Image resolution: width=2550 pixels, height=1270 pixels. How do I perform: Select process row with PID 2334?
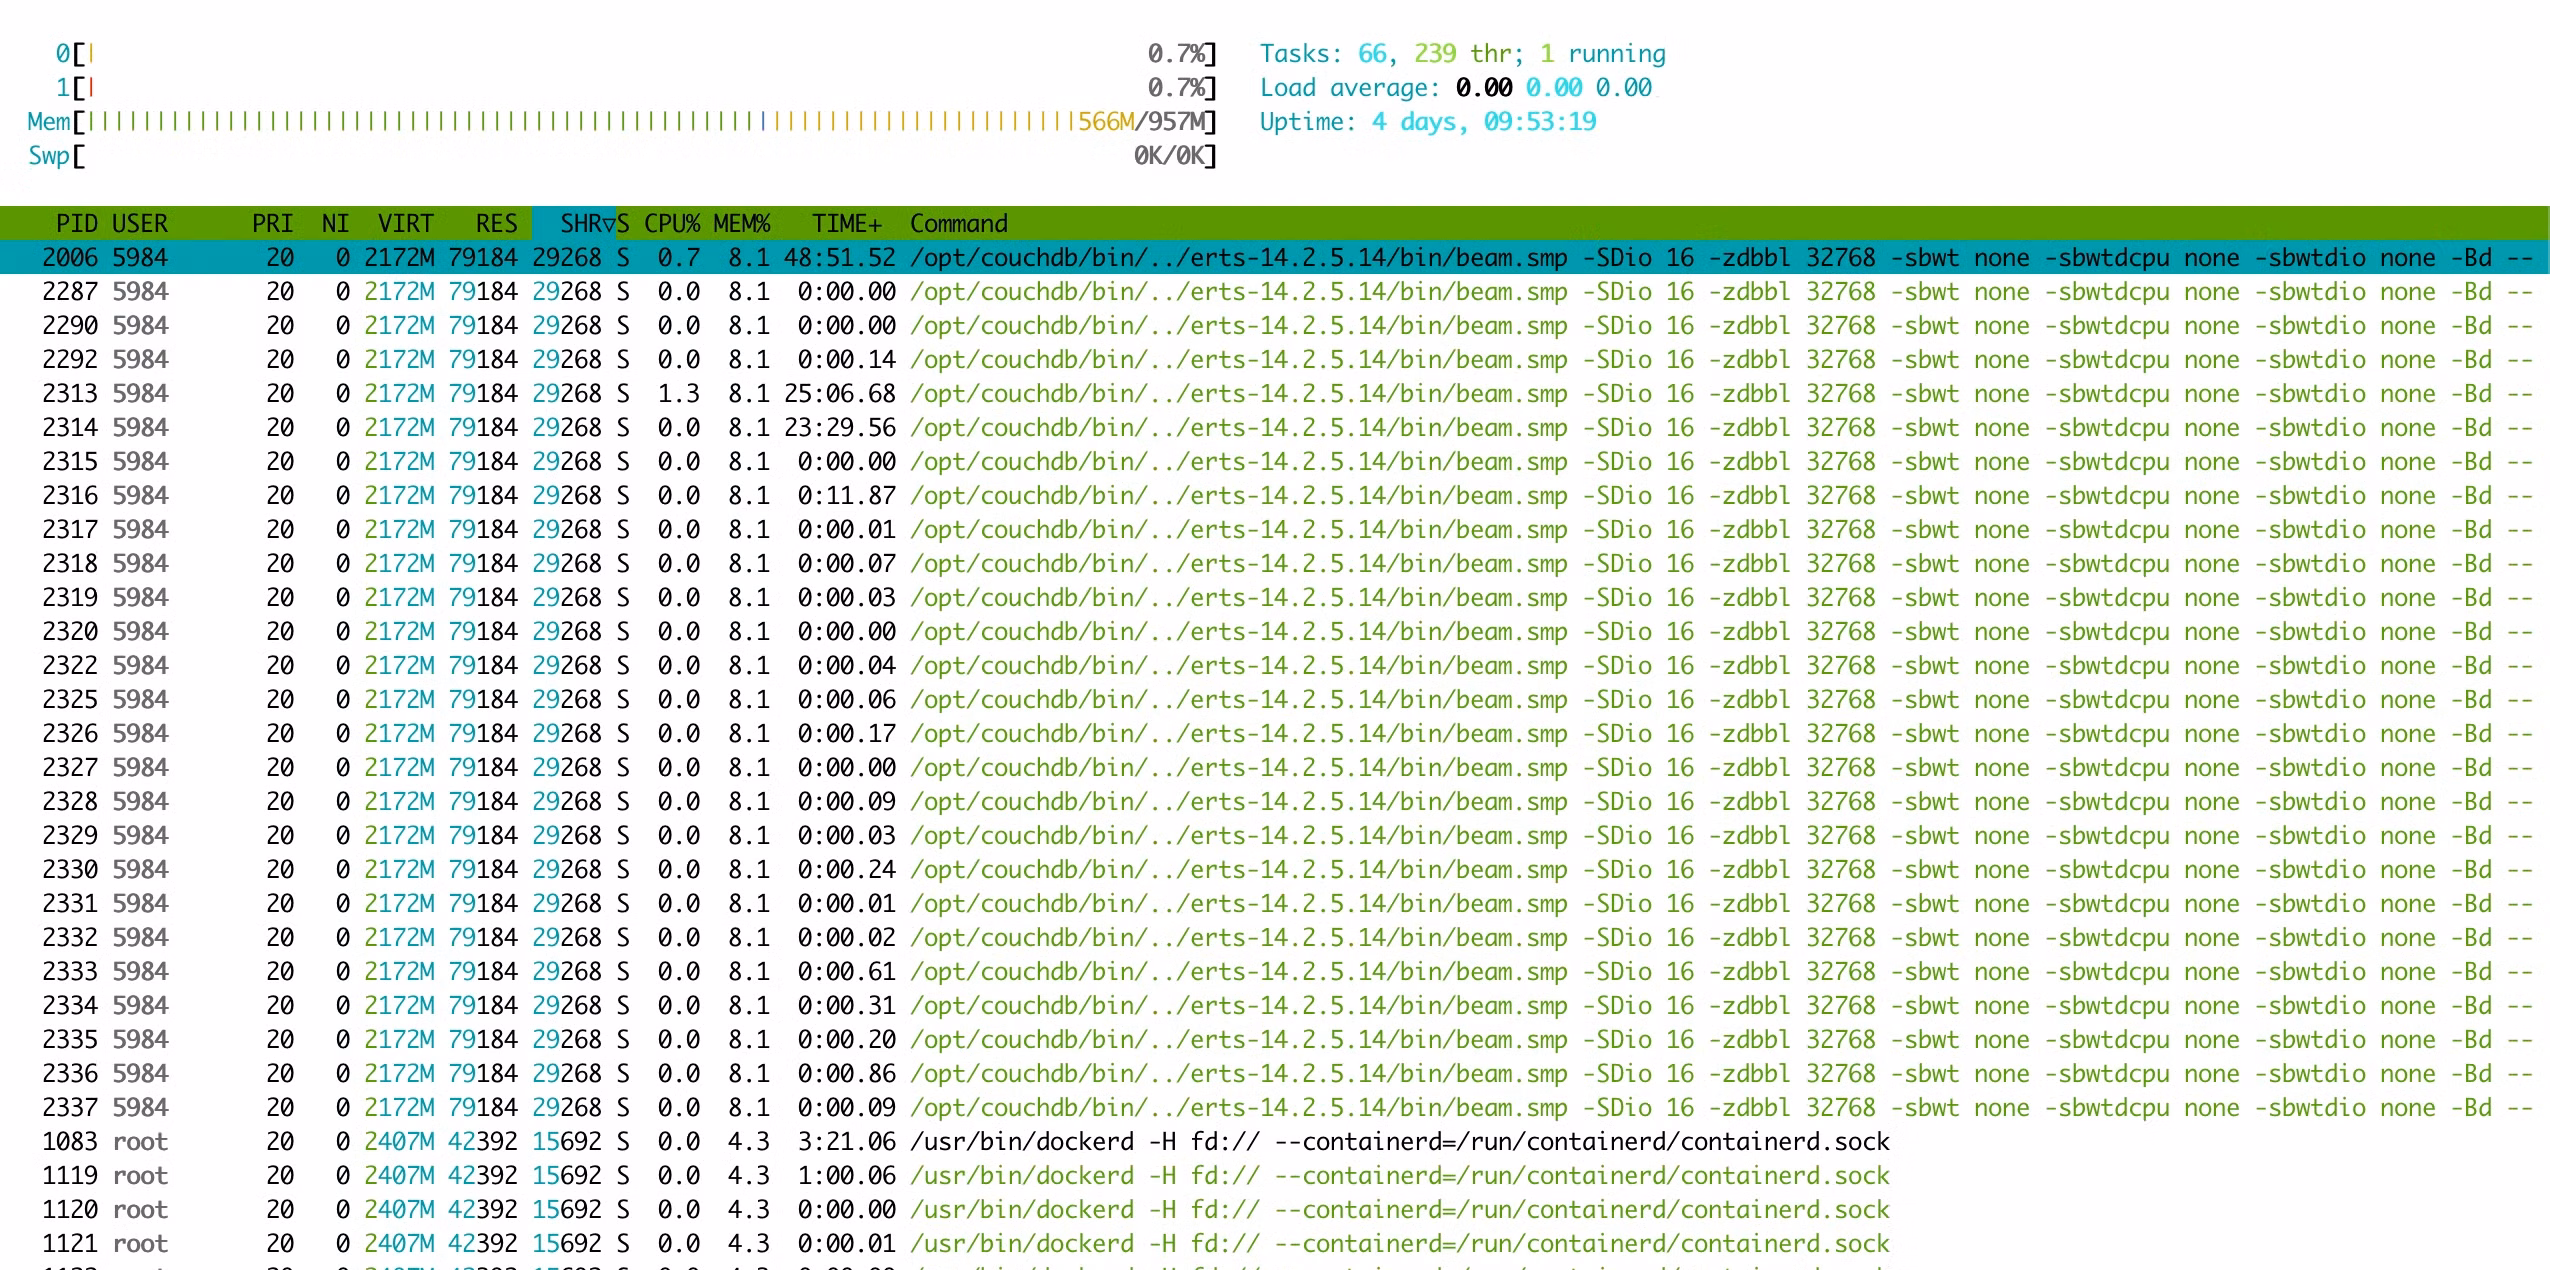pos(1275,1006)
